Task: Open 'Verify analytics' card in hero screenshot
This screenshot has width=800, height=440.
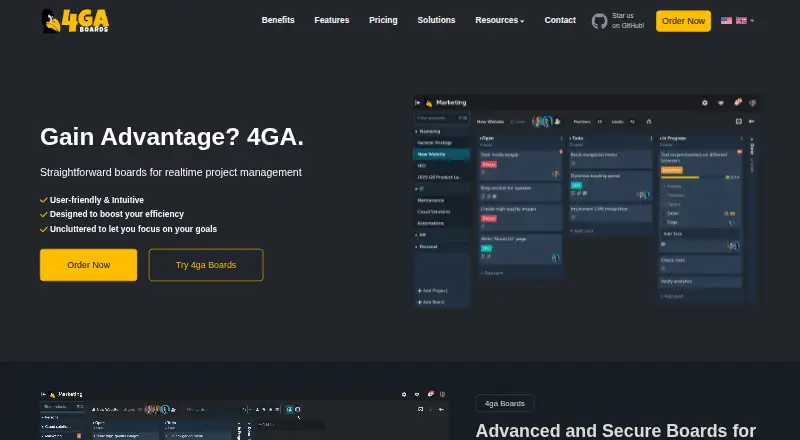Action: (x=700, y=281)
